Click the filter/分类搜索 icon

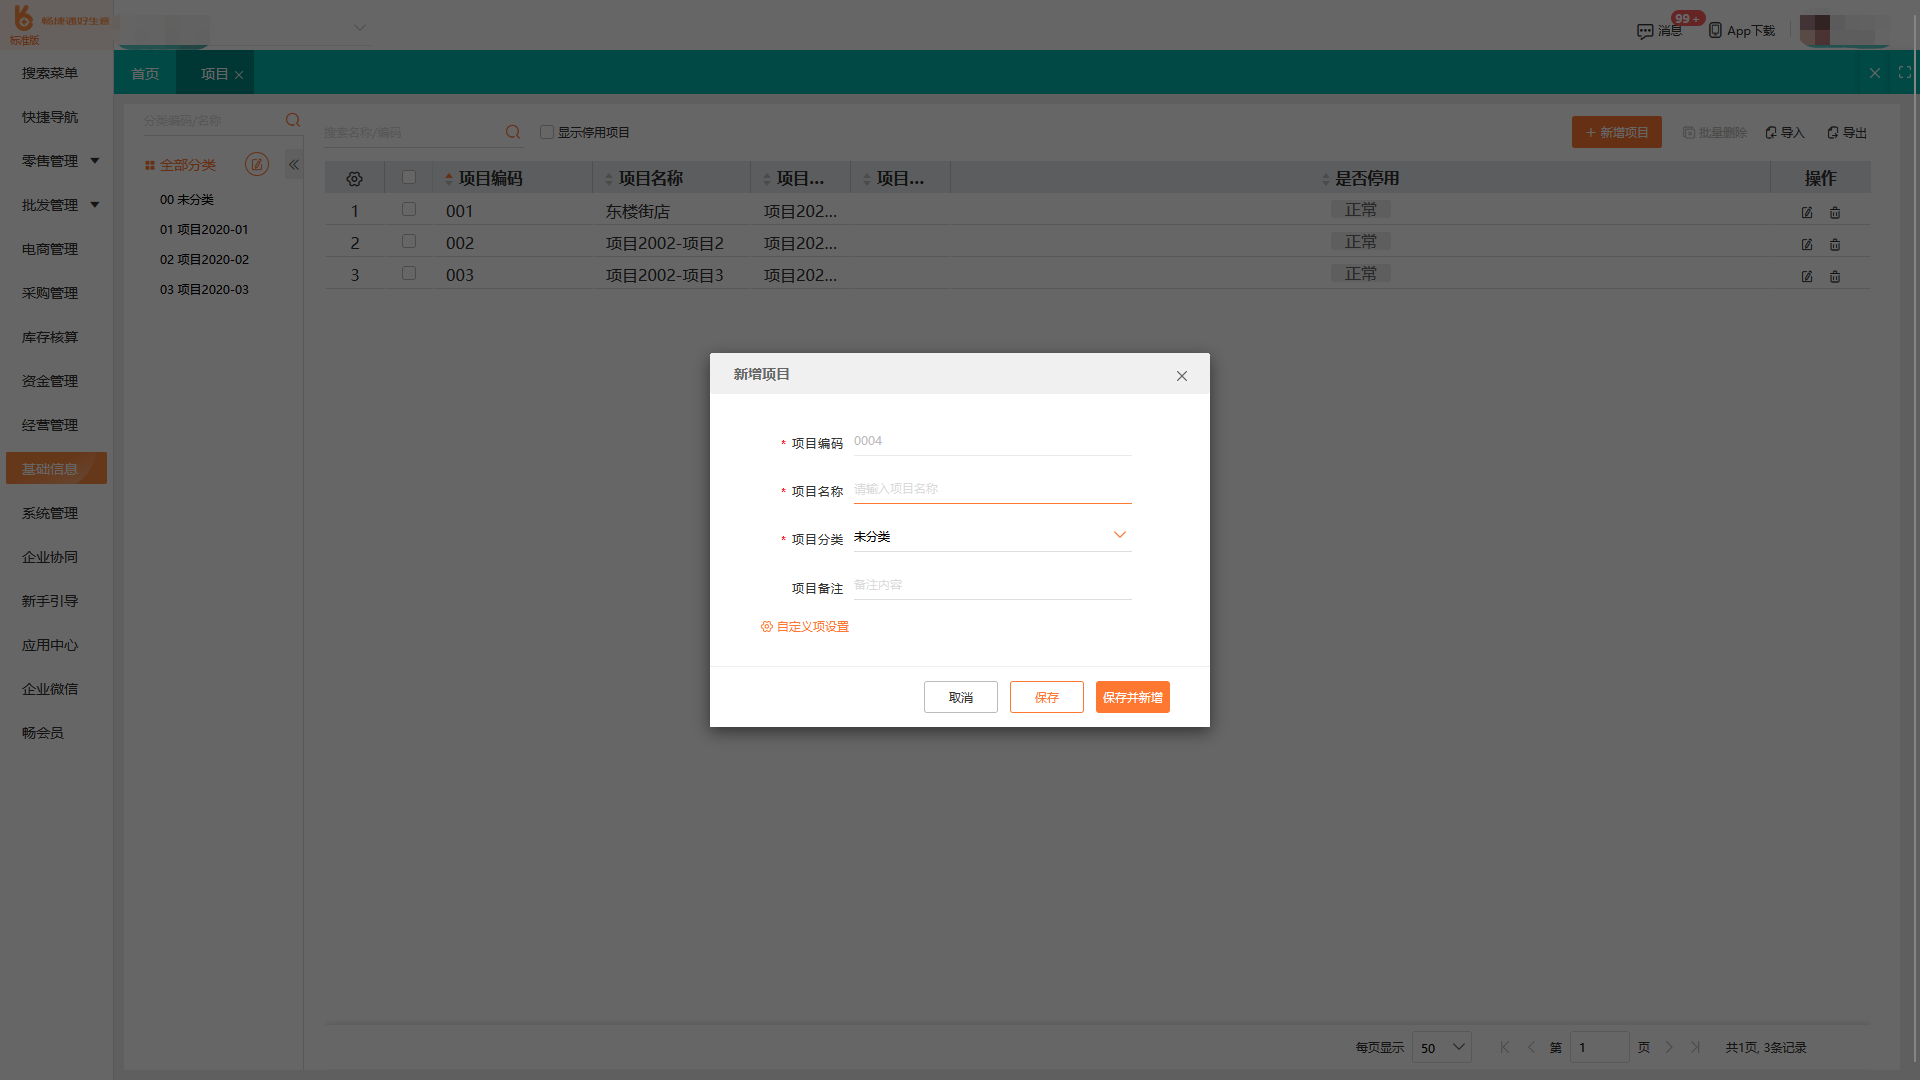click(x=293, y=120)
